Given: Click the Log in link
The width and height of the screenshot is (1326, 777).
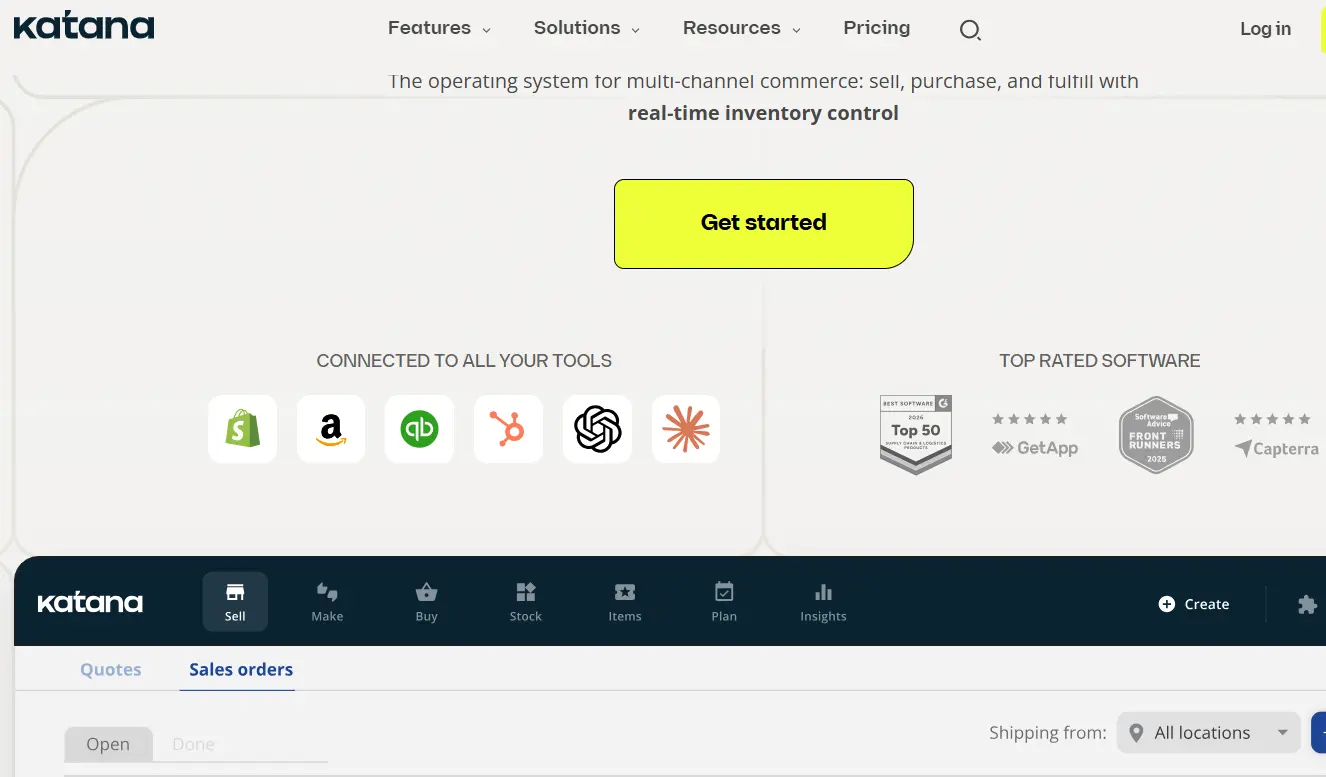Looking at the screenshot, I should pos(1265,29).
